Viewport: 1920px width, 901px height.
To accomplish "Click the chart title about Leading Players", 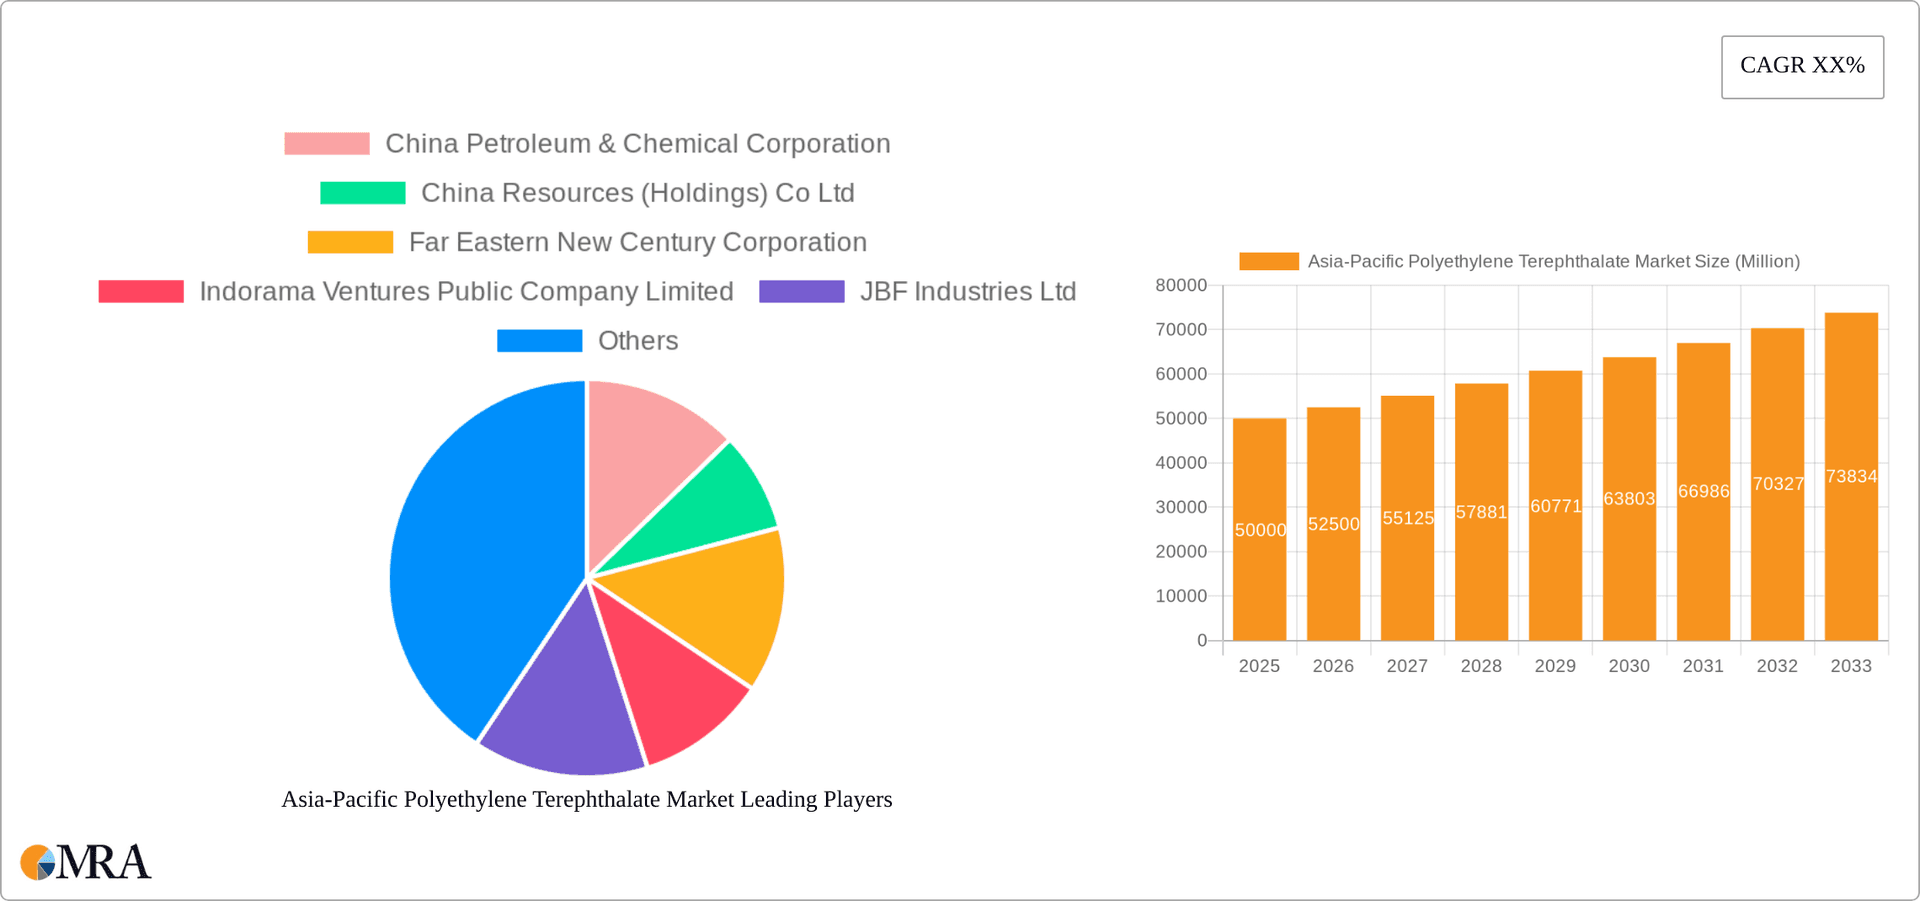I will (586, 799).
